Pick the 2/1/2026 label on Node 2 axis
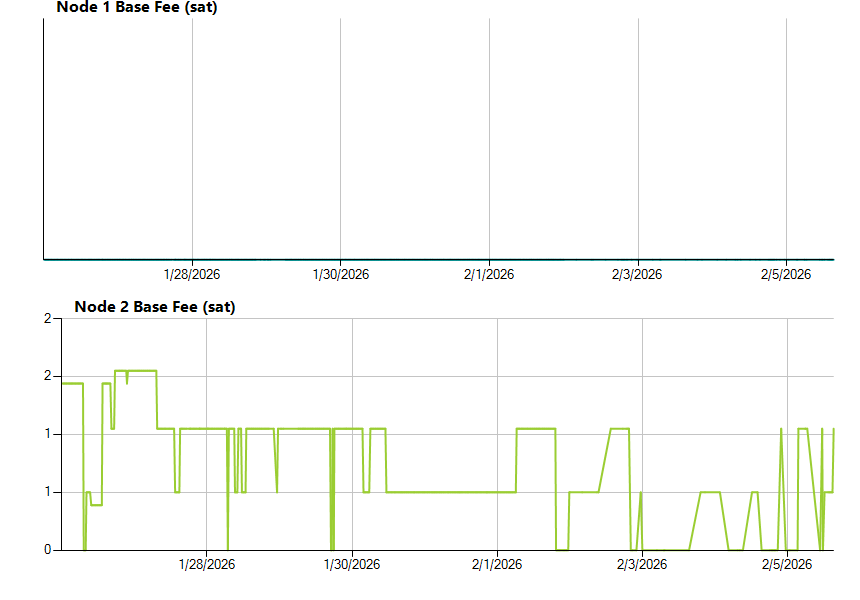Viewport: 860px width, 600px height. point(497,564)
